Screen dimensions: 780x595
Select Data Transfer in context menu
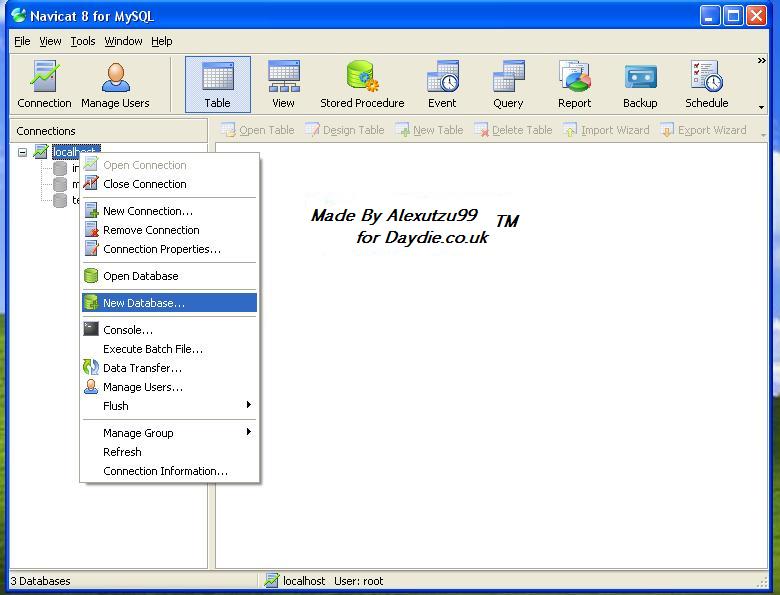click(142, 368)
